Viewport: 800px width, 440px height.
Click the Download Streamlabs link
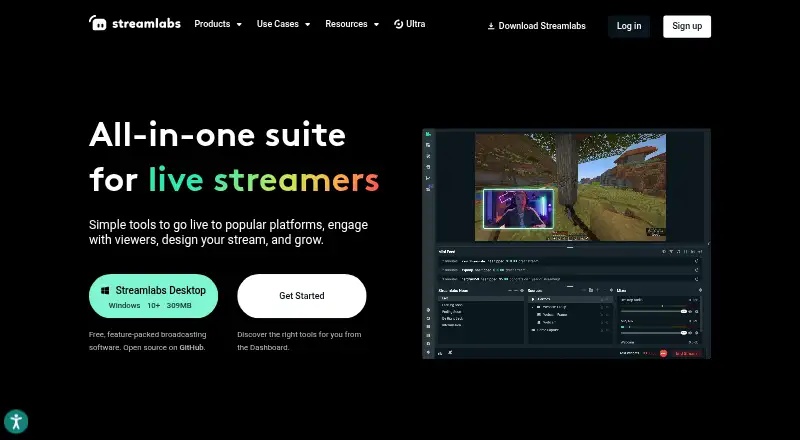coord(536,26)
